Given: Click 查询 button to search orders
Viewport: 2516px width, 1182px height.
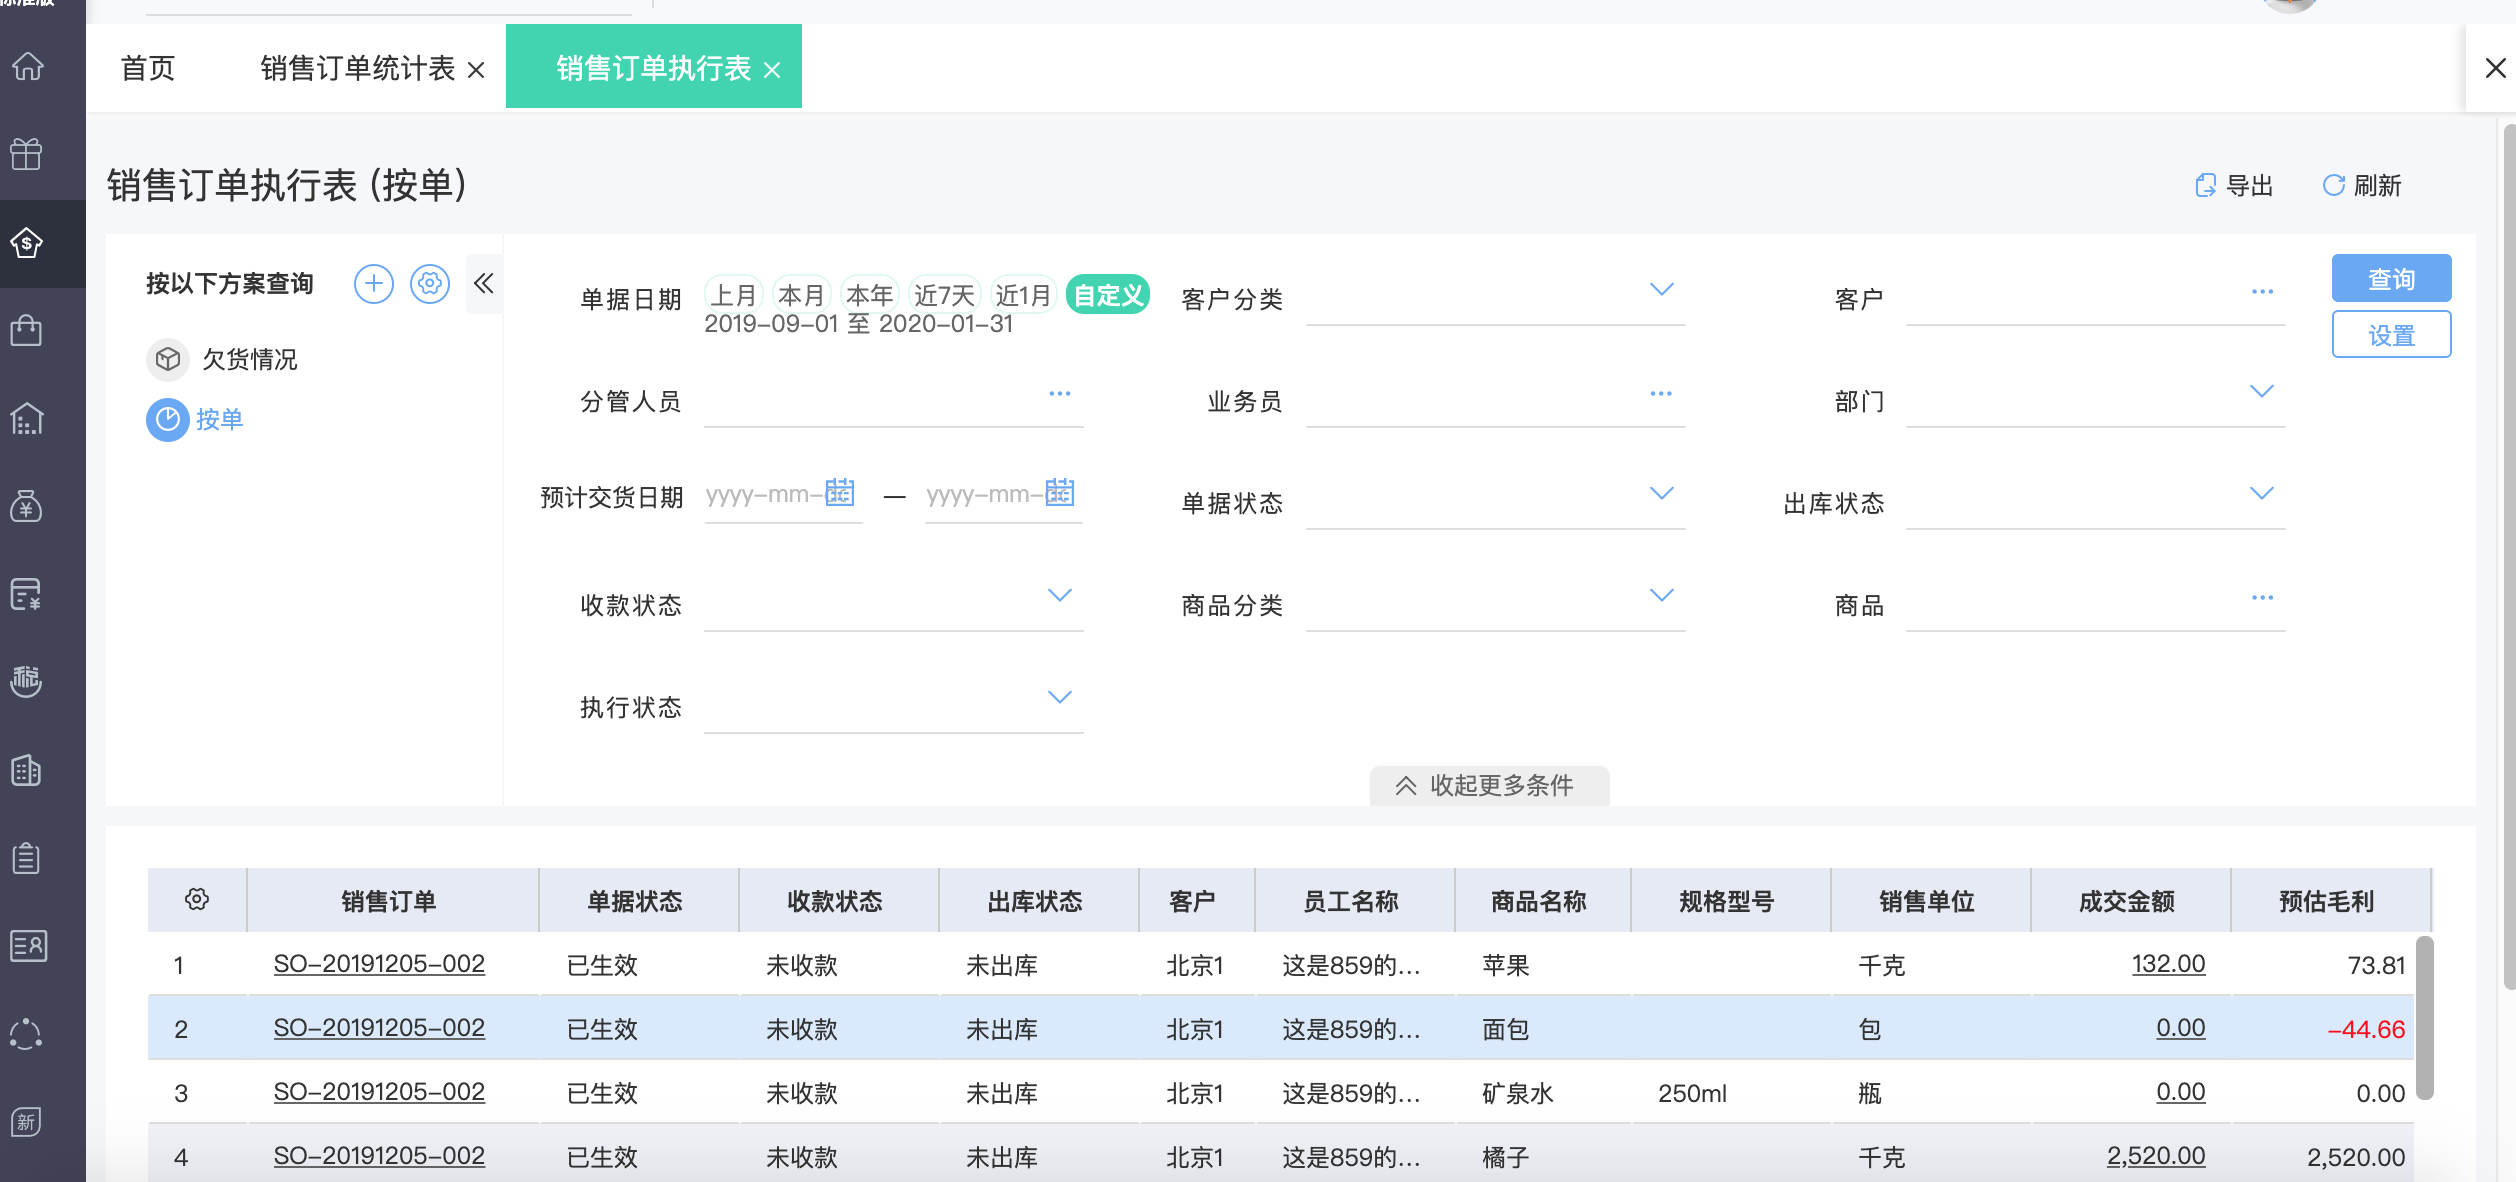Looking at the screenshot, I should click(2392, 279).
